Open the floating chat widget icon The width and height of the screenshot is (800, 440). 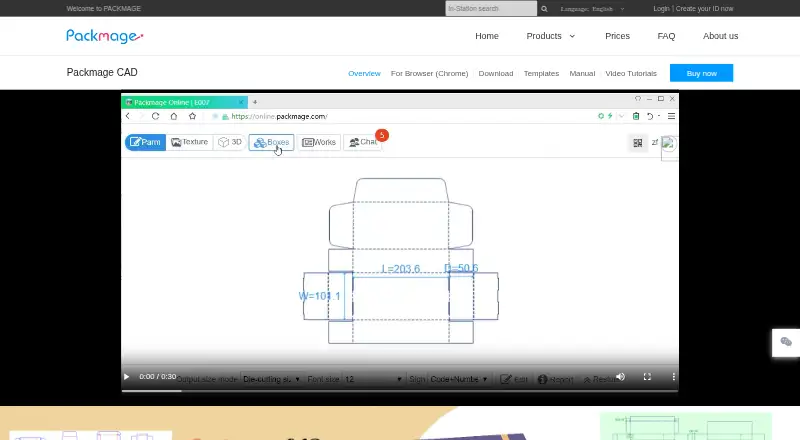point(786,342)
